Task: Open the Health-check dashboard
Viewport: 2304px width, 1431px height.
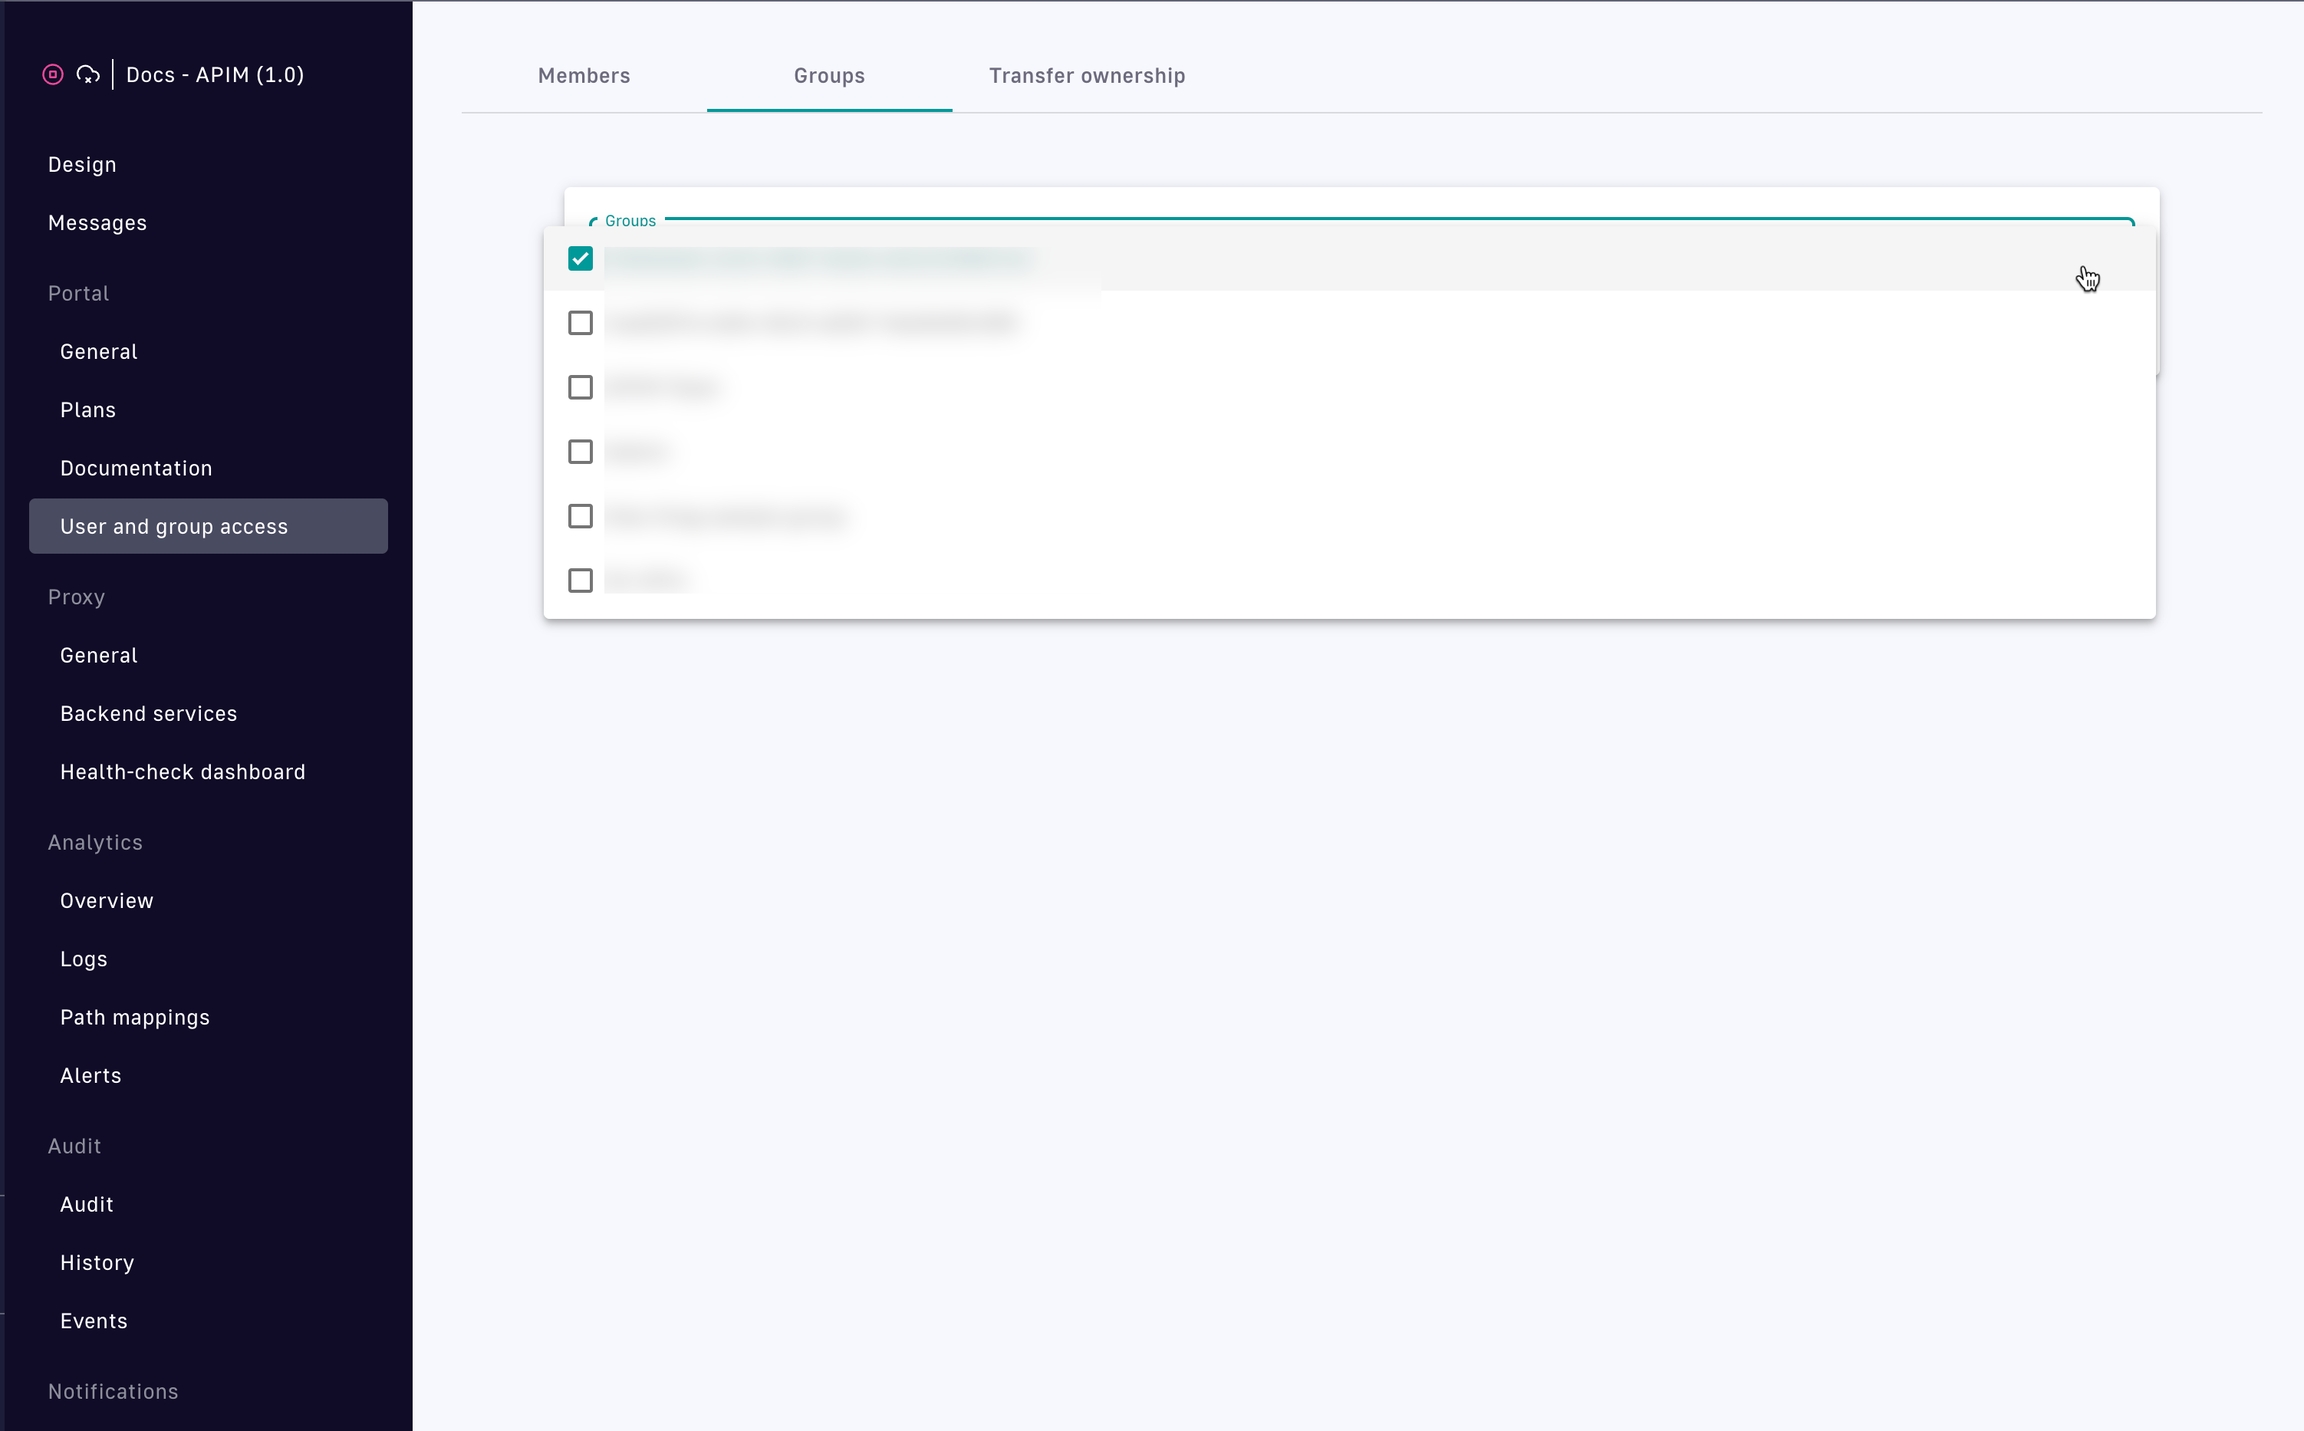Action: 183,772
